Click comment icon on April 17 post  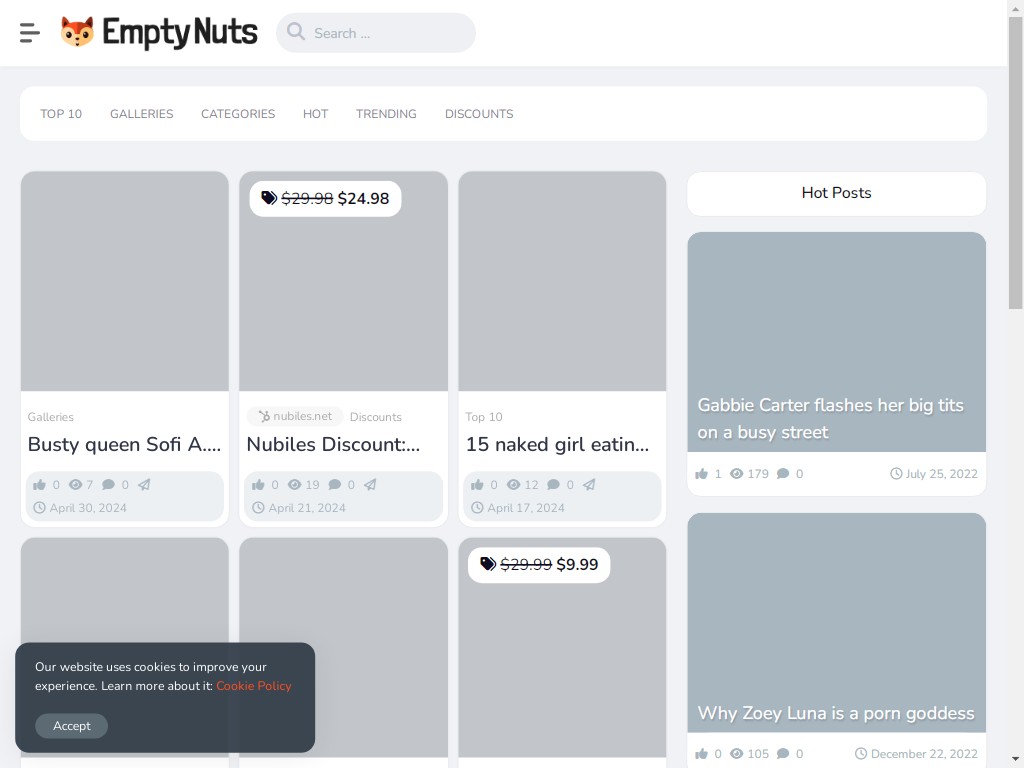tap(554, 485)
